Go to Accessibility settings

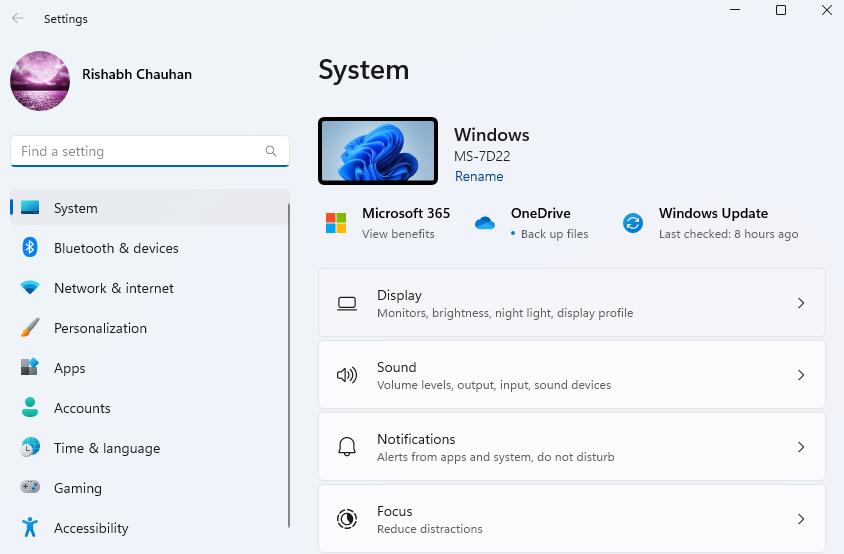pyautogui.click(x=150, y=528)
